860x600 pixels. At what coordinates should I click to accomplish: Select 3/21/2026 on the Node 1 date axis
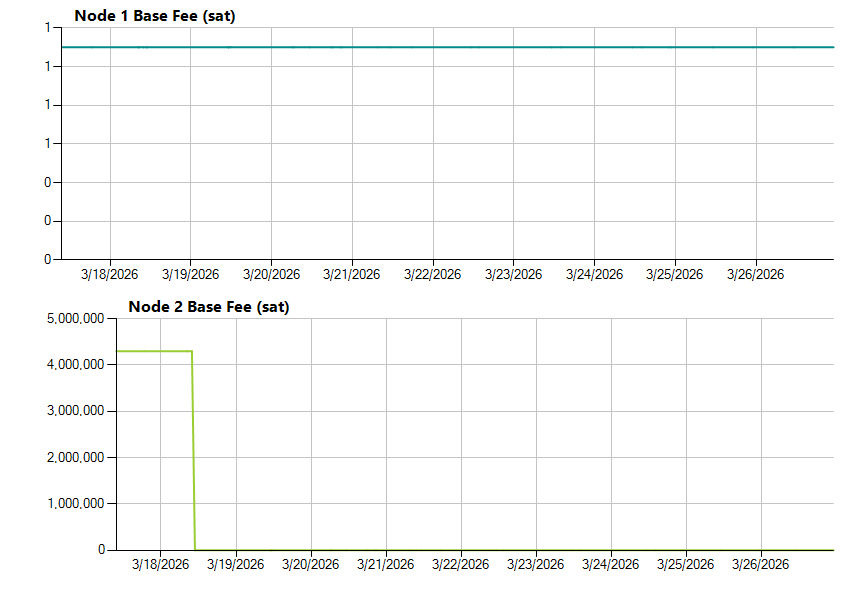(352, 274)
